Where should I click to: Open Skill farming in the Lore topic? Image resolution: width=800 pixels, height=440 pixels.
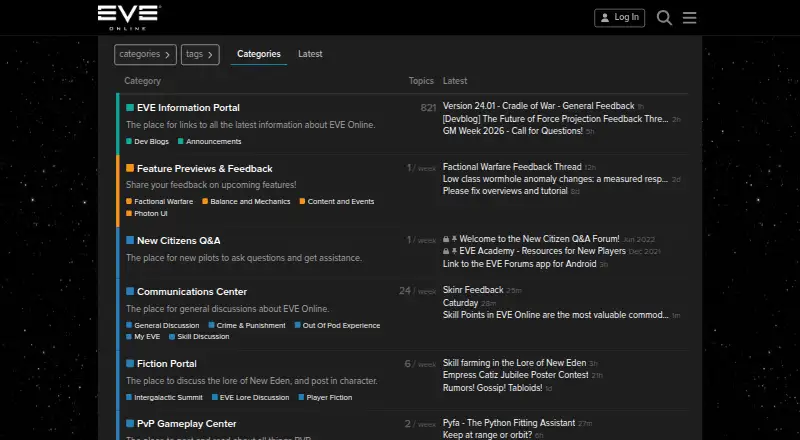[x=514, y=363]
